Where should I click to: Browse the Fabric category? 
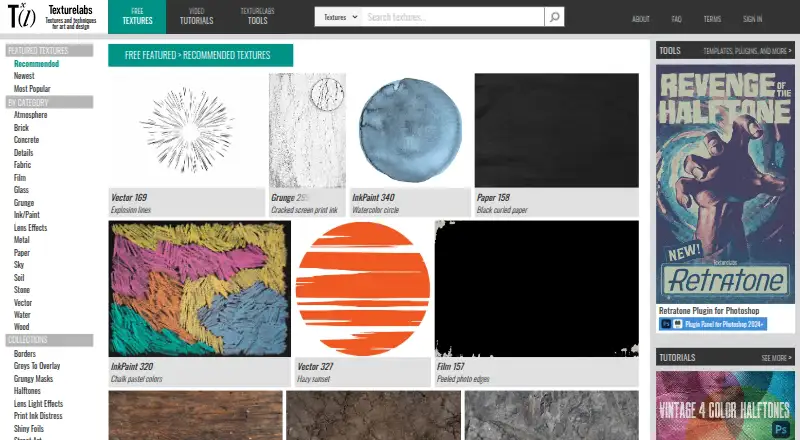(x=22, y=165)
